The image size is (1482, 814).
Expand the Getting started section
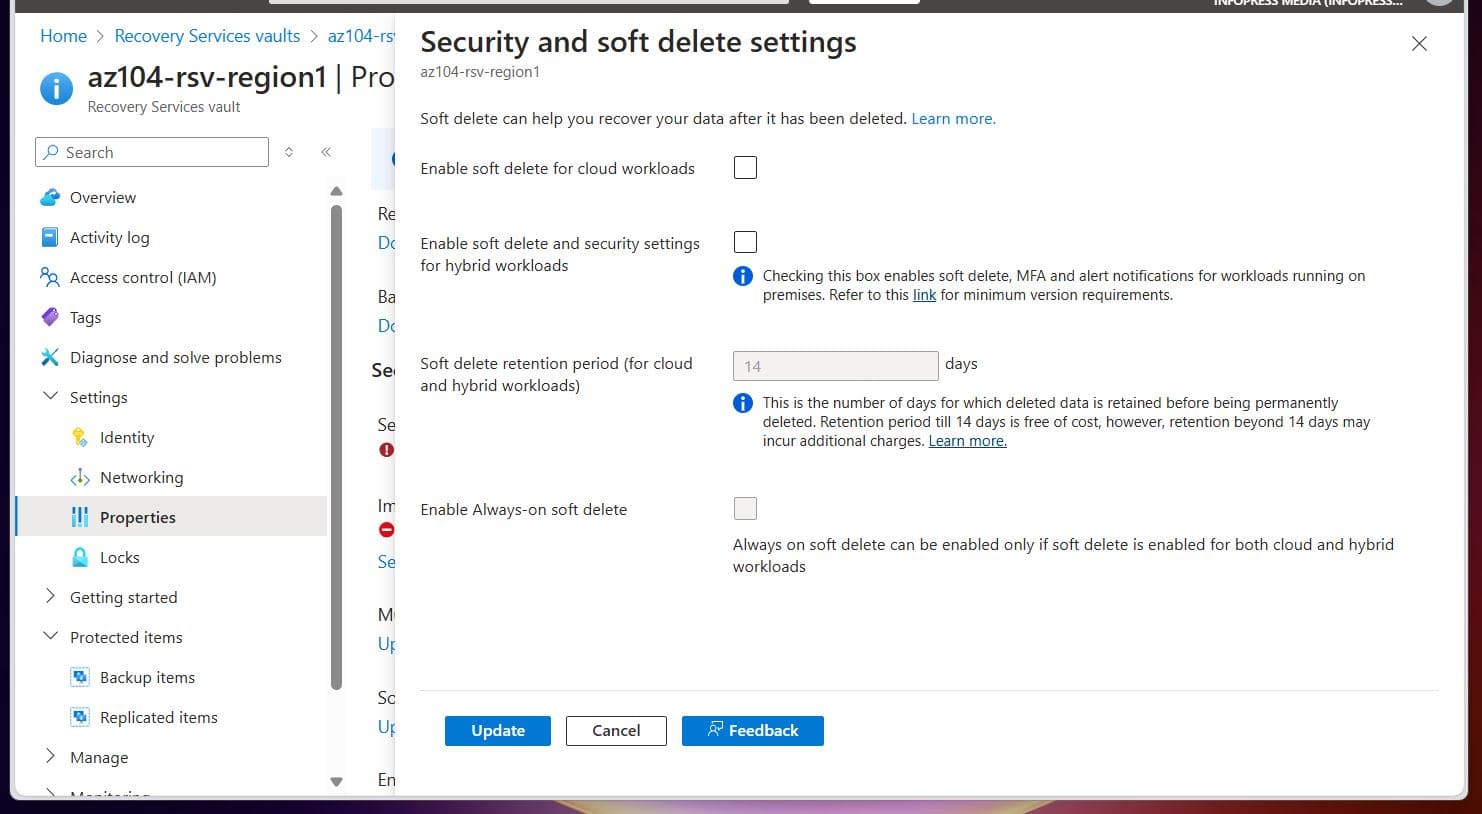(123, 597)
